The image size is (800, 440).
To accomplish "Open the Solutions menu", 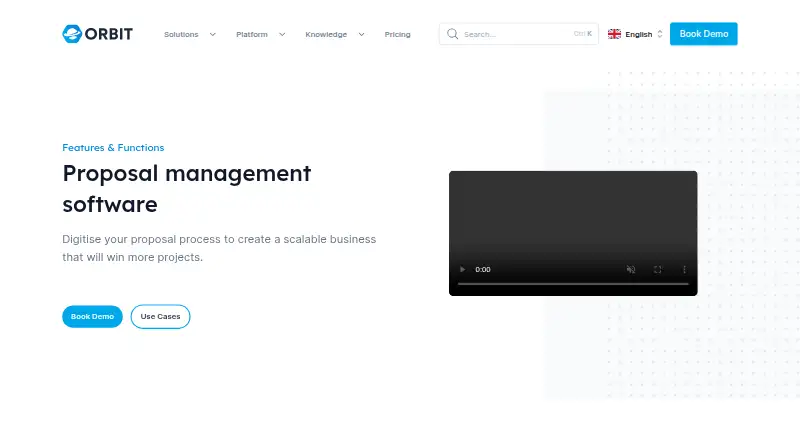I will [x=181, y=34].
